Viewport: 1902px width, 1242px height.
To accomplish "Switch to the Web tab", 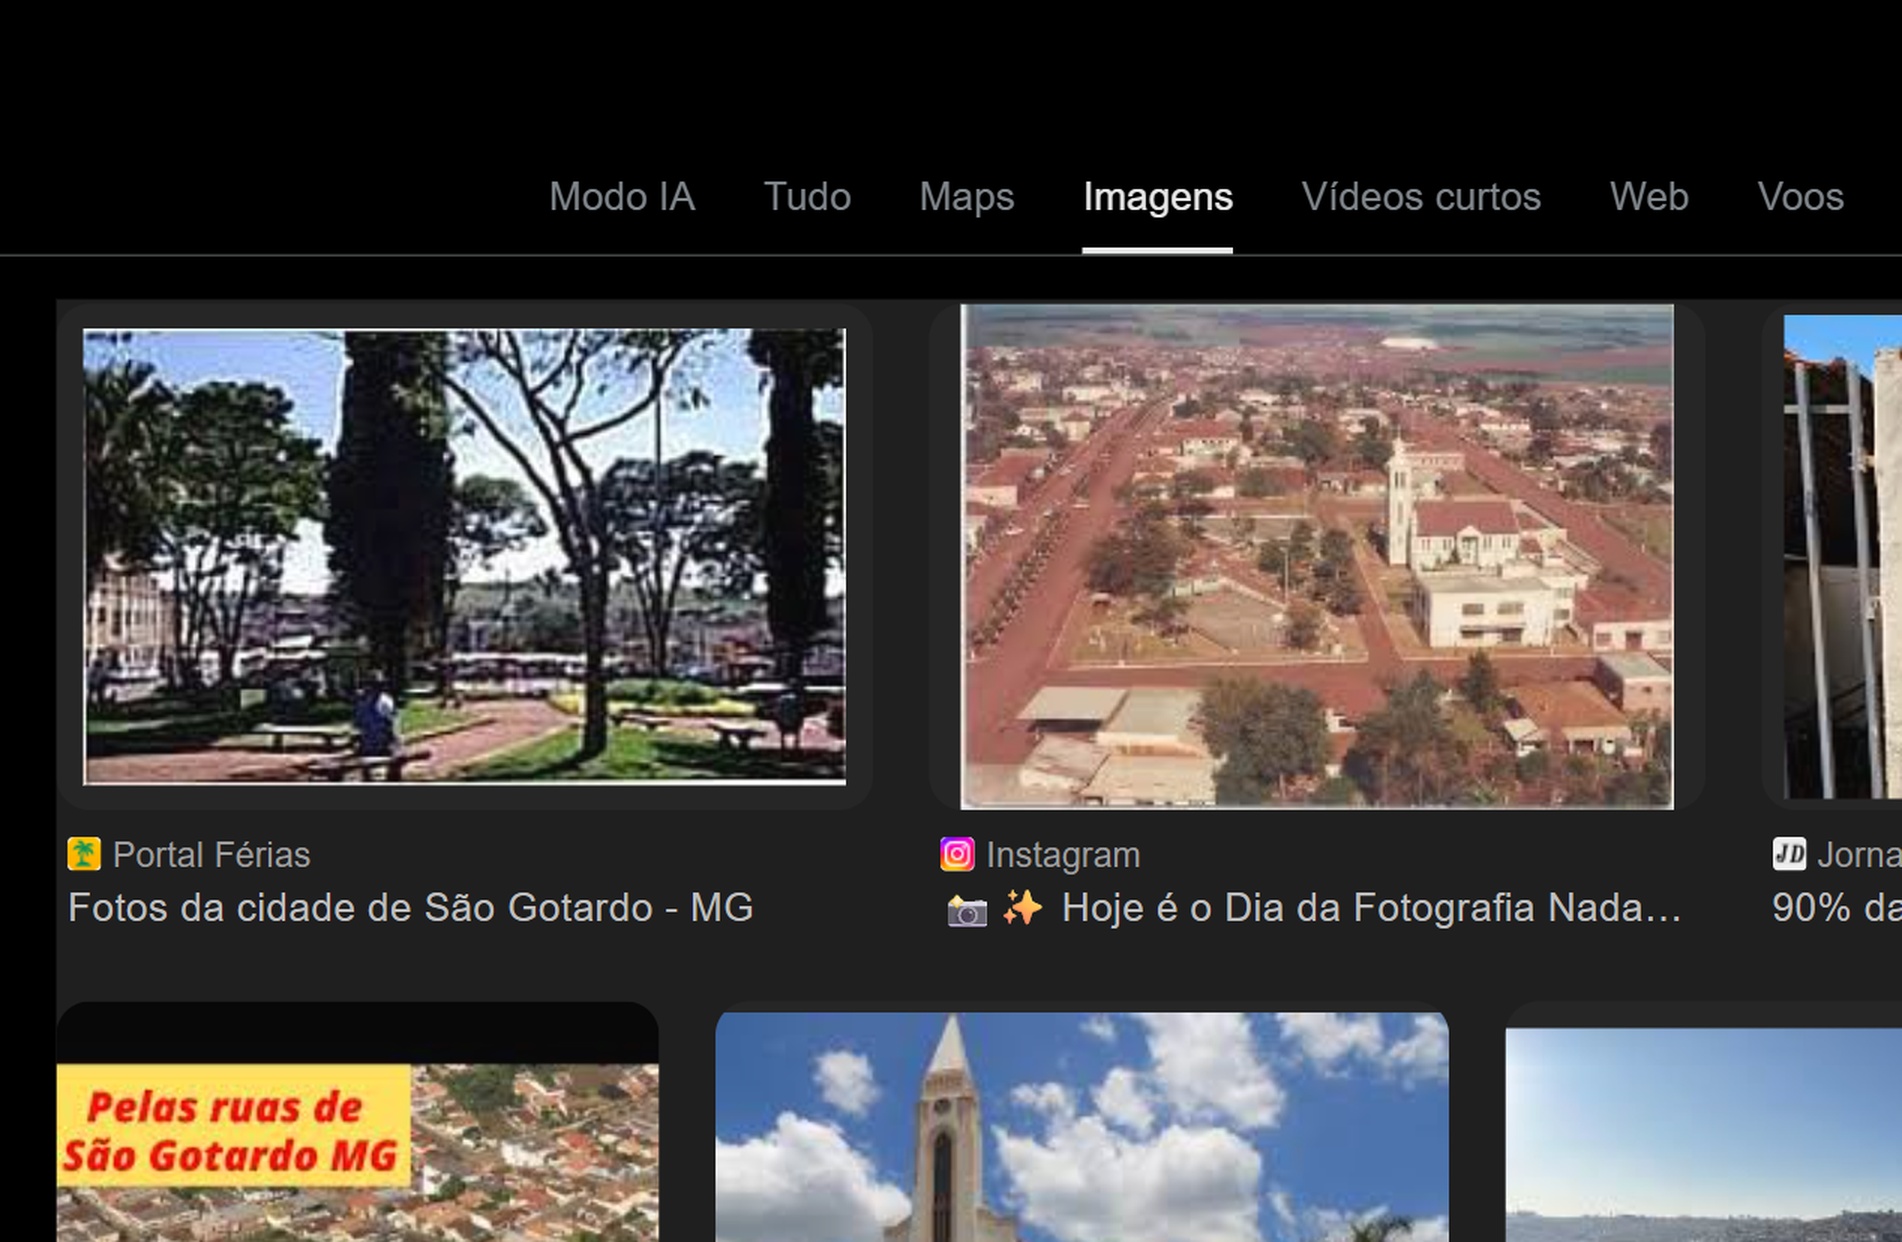I will 1648,197.
